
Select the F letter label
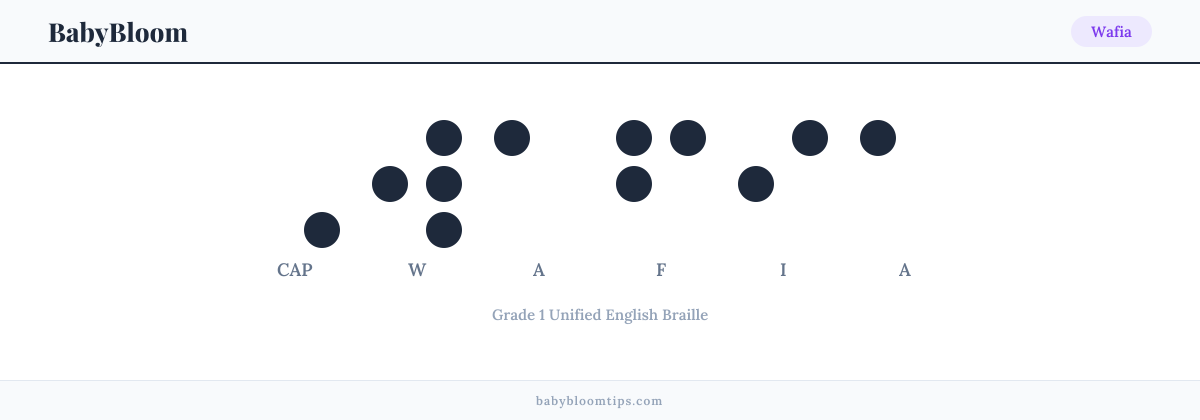(x=661, y=270)
